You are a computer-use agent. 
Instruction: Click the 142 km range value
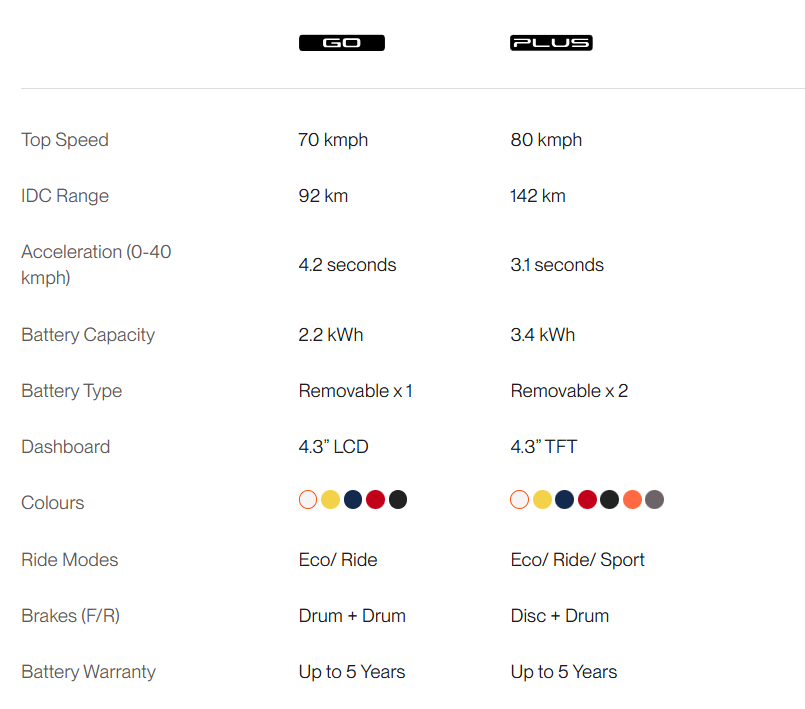538,196
